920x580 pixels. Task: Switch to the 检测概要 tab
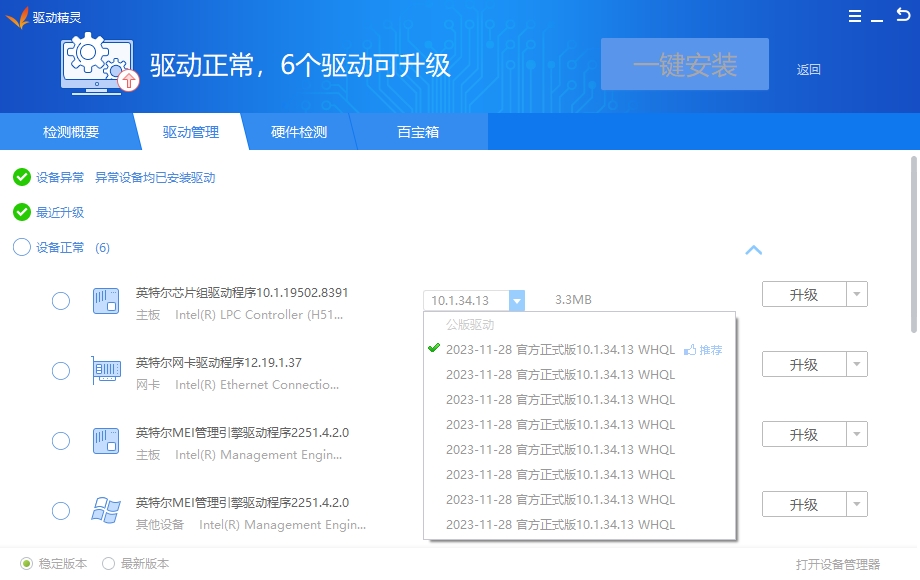click(x=70, y=131)
